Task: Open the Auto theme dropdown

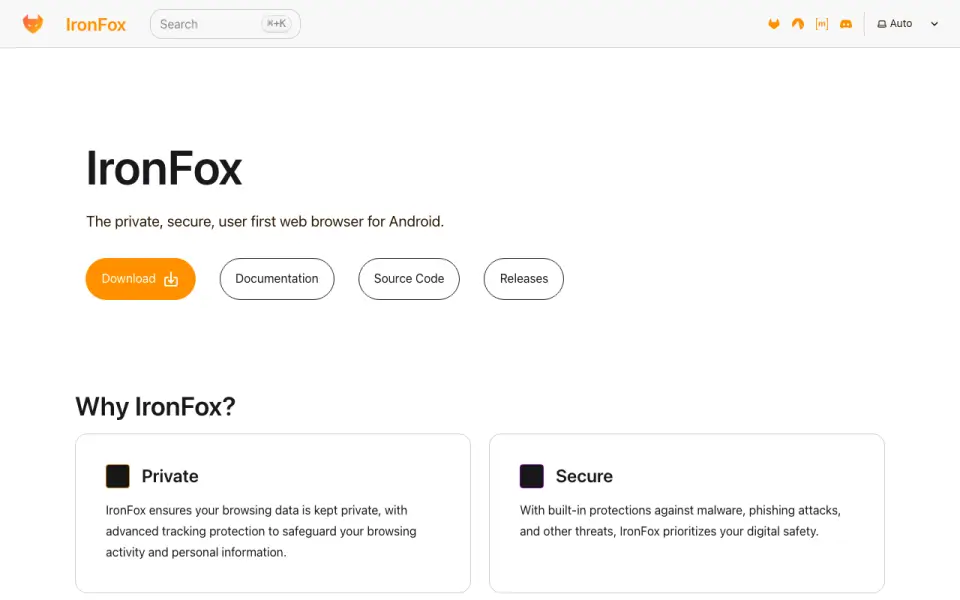Action: click(x=907, y=24)
